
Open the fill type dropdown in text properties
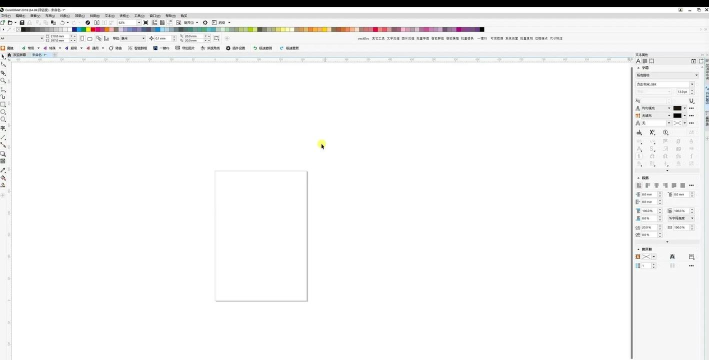tap(669, 108)
